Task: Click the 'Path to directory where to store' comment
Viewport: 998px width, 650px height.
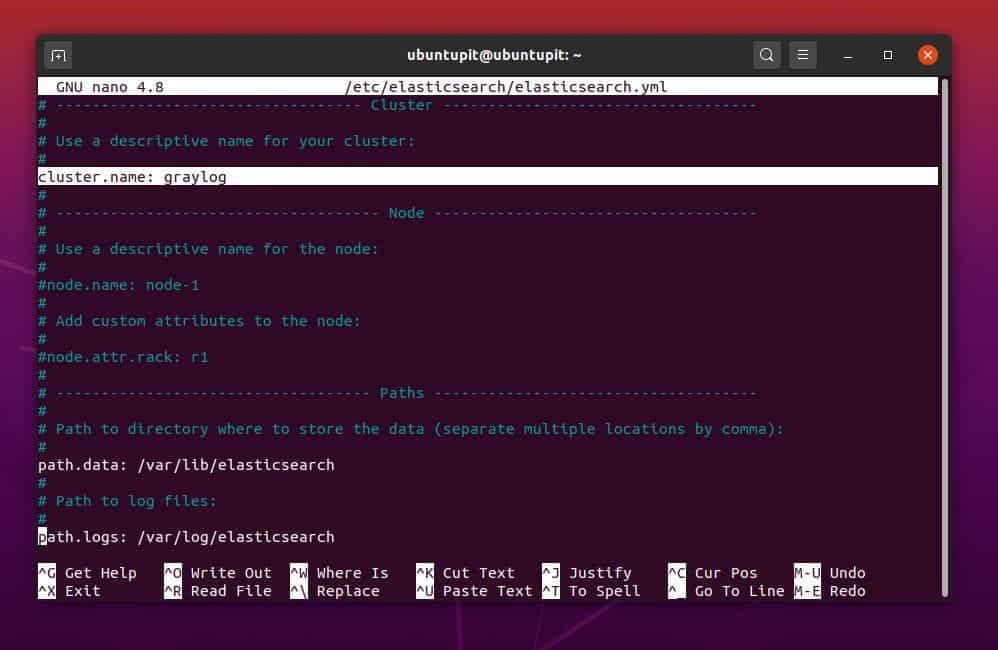Action: (411, 428)
